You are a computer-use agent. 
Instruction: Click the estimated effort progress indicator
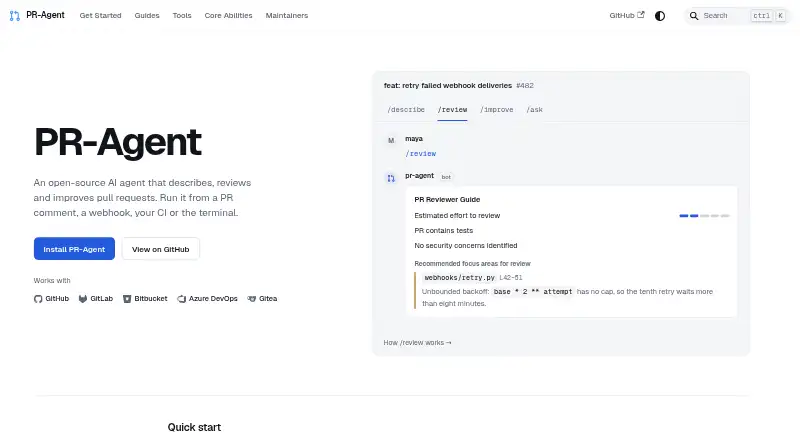click(x=705, y=216)
